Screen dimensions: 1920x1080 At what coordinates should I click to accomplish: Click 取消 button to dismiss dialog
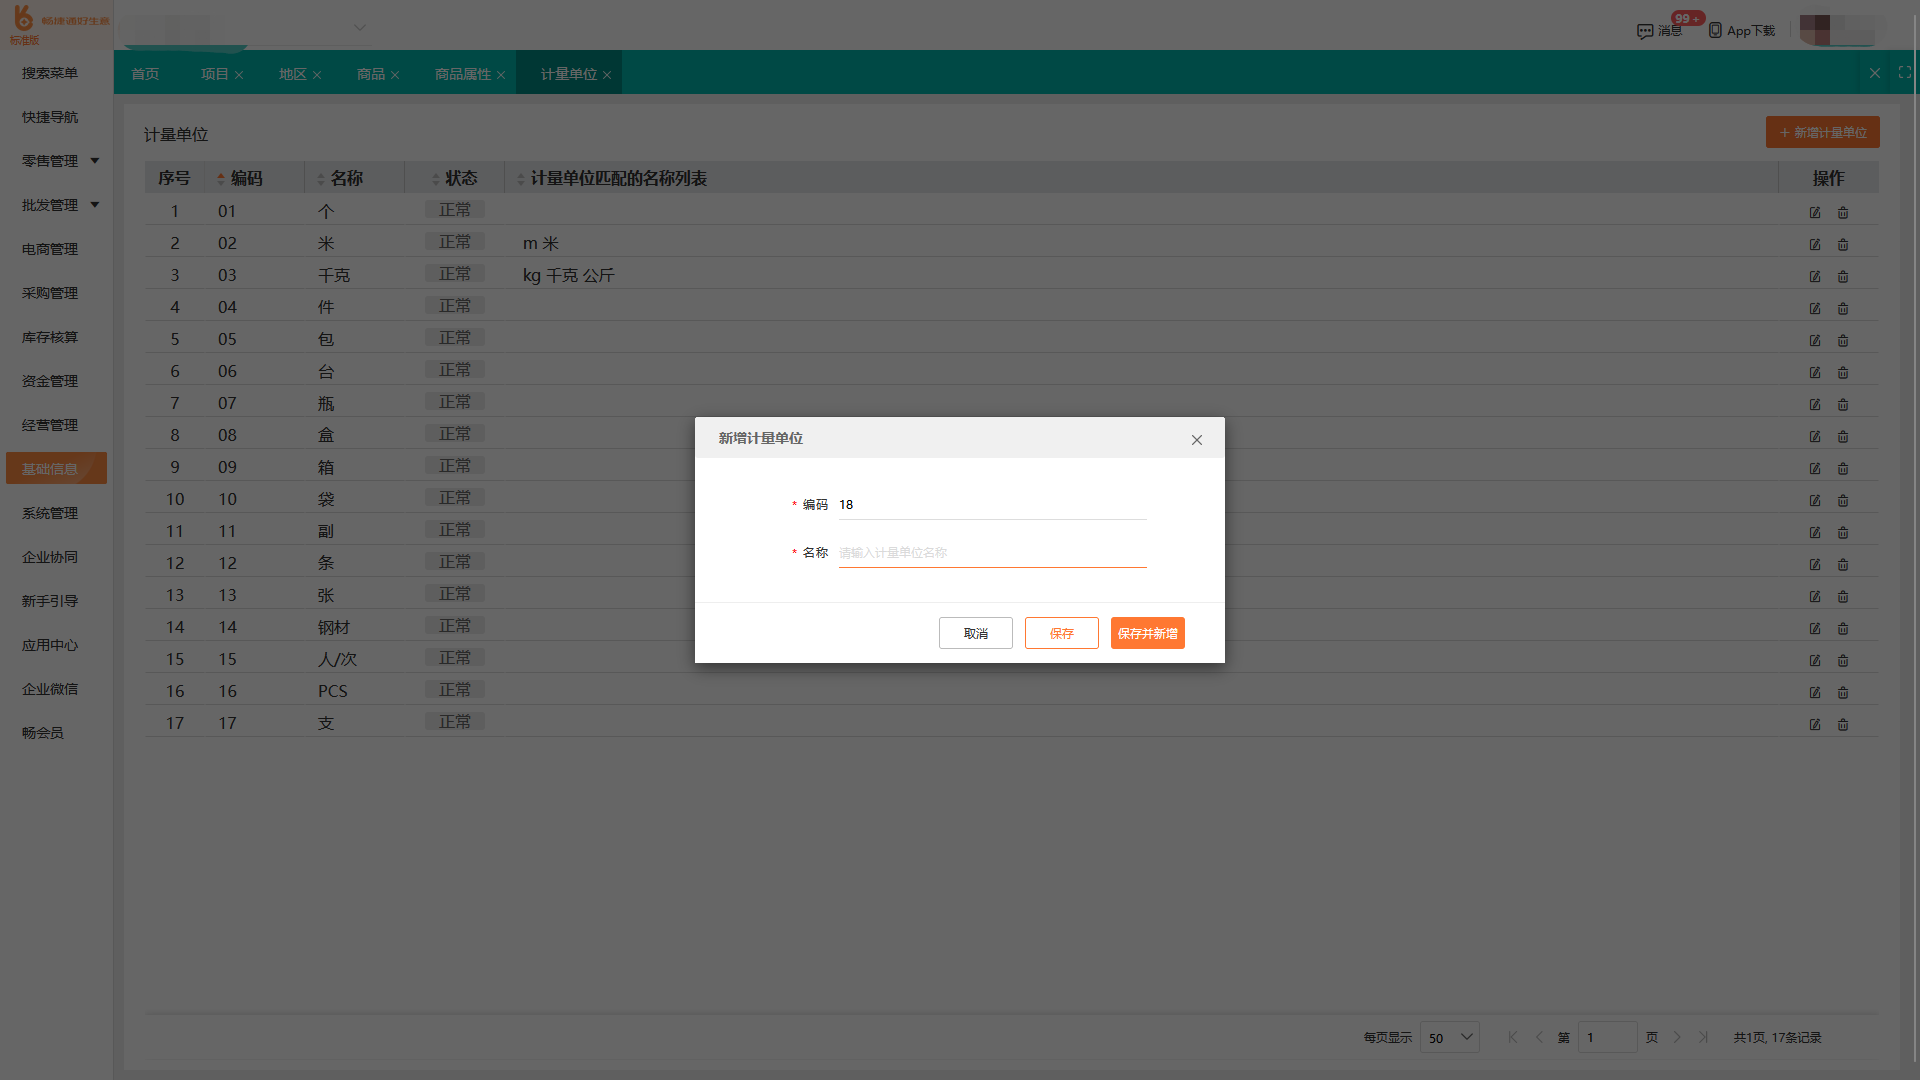(976, 633)
